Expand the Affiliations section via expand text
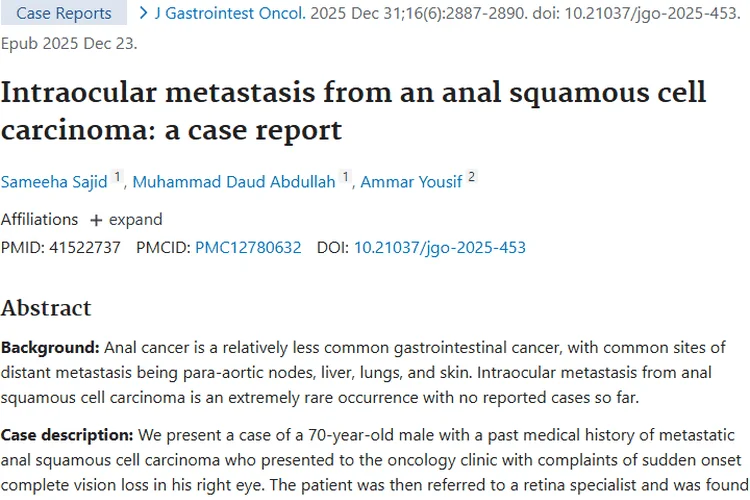The width and height of the screenshot is (750, 500). [x=135, y=220]
